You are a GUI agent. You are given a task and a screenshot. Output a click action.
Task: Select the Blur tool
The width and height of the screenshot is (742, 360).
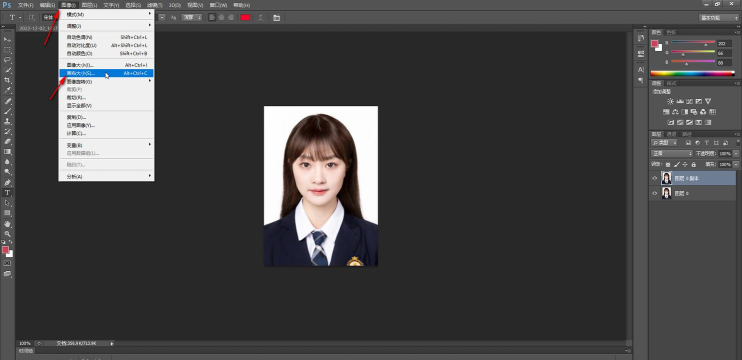[x=8, y=162]
